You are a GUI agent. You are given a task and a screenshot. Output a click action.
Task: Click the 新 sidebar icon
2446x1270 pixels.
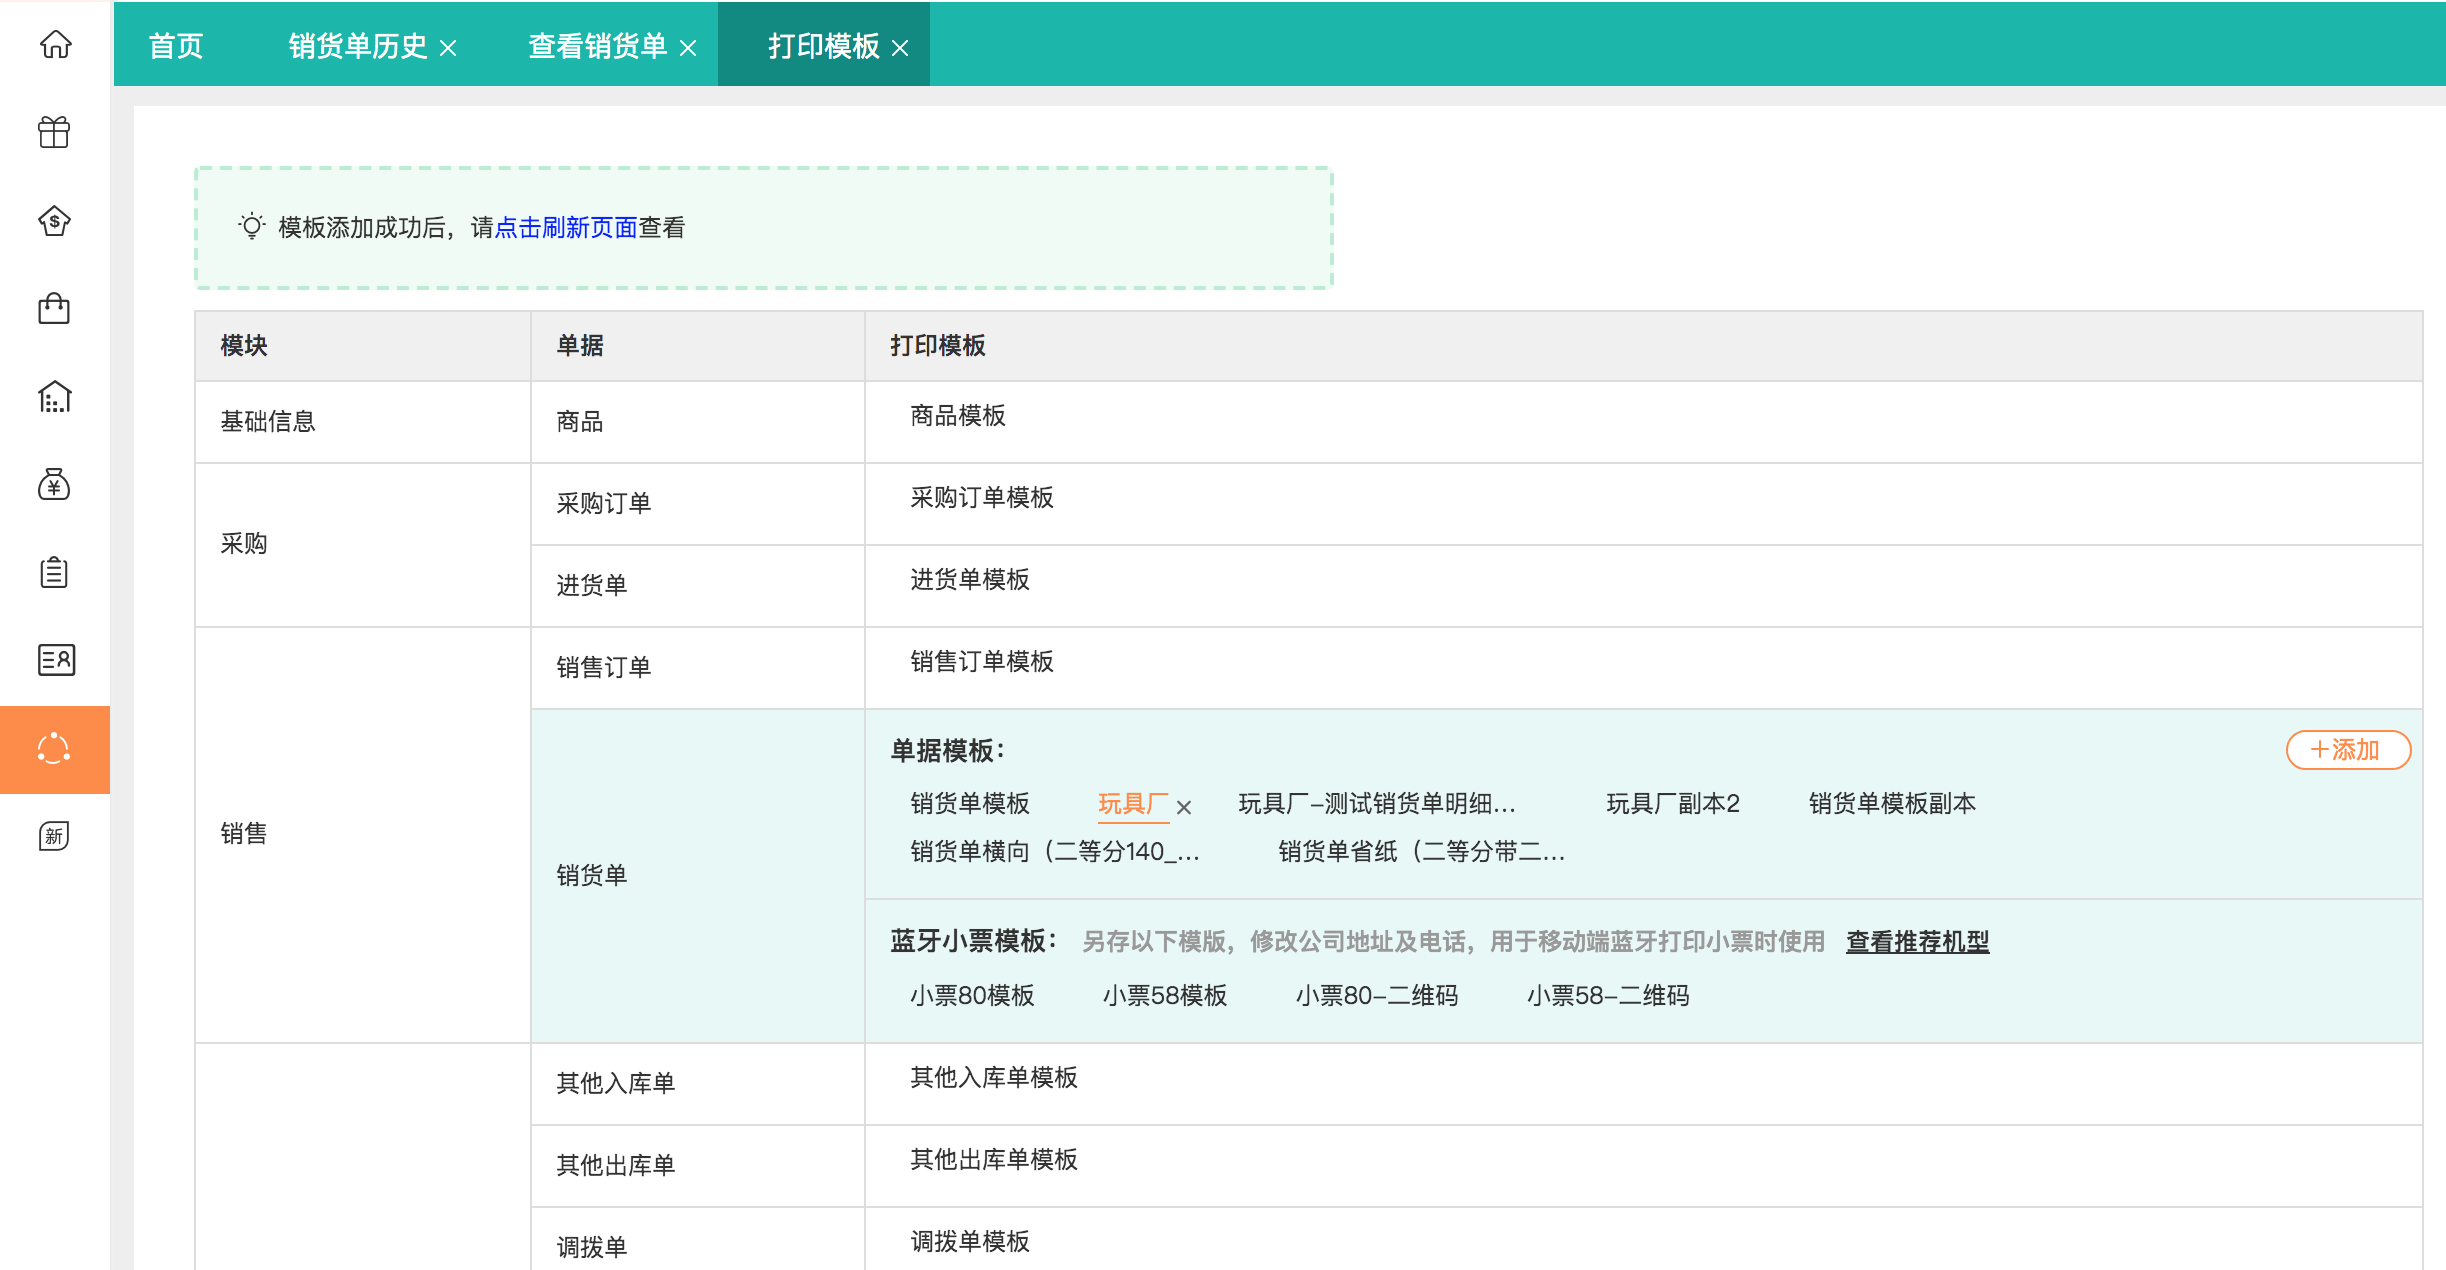coord(55,836)
